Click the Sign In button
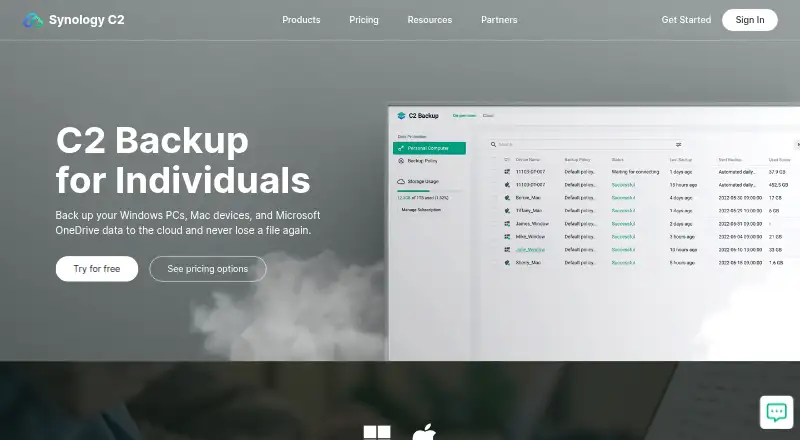The height and width of the screenshot is (440, 800). coord(749,20)
